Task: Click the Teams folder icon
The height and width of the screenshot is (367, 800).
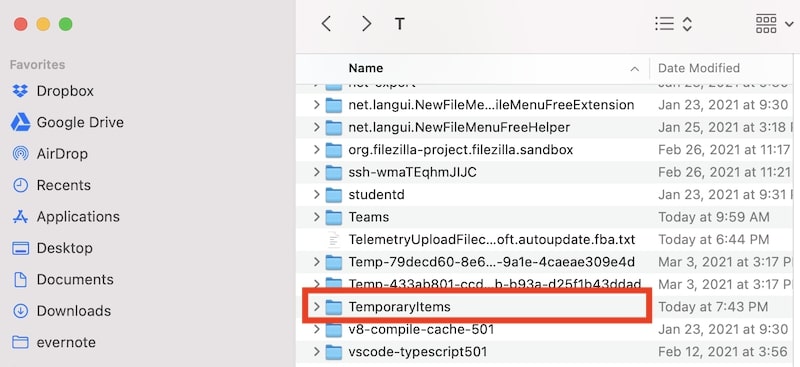Action: pyautogui.click(x=334, y=217)
